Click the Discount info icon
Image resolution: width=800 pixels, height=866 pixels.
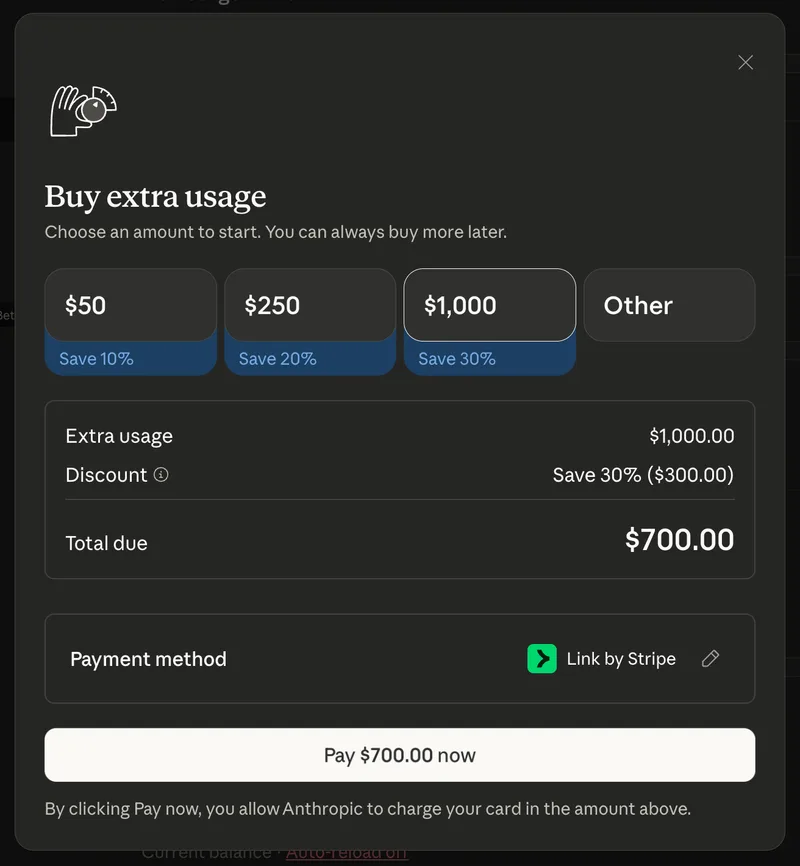click(x=161, y=474)
